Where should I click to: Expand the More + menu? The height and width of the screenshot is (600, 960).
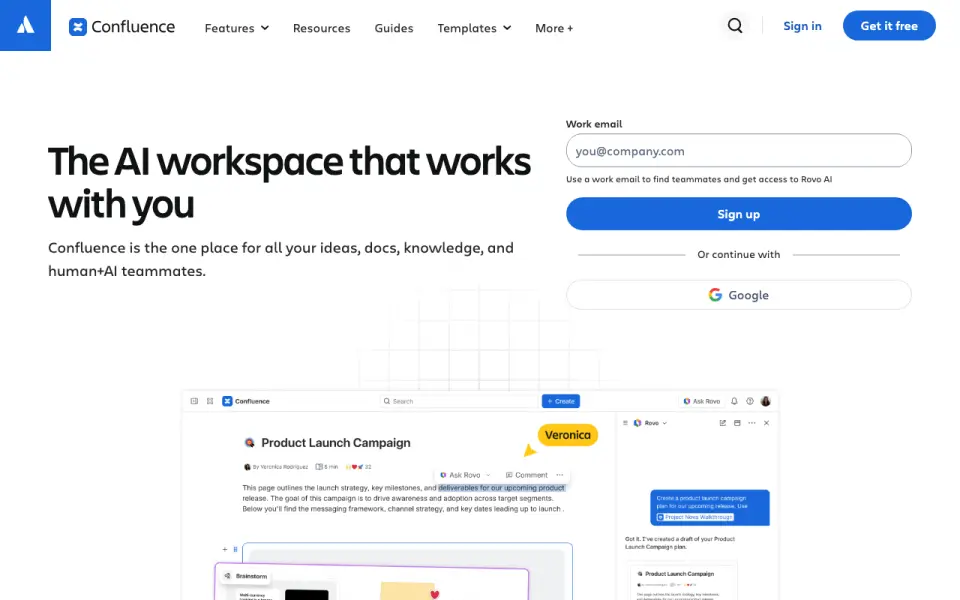(x=554, y=28)
